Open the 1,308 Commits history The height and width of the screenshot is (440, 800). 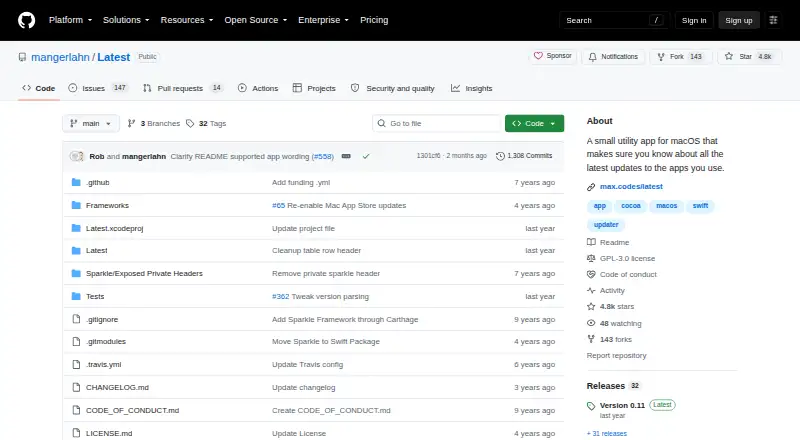pyautogui.click(x=524, y=156)
